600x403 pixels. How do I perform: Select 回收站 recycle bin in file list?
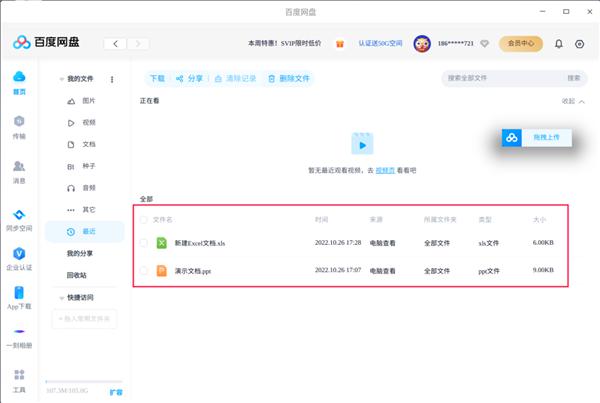click(x=77, y=275)
